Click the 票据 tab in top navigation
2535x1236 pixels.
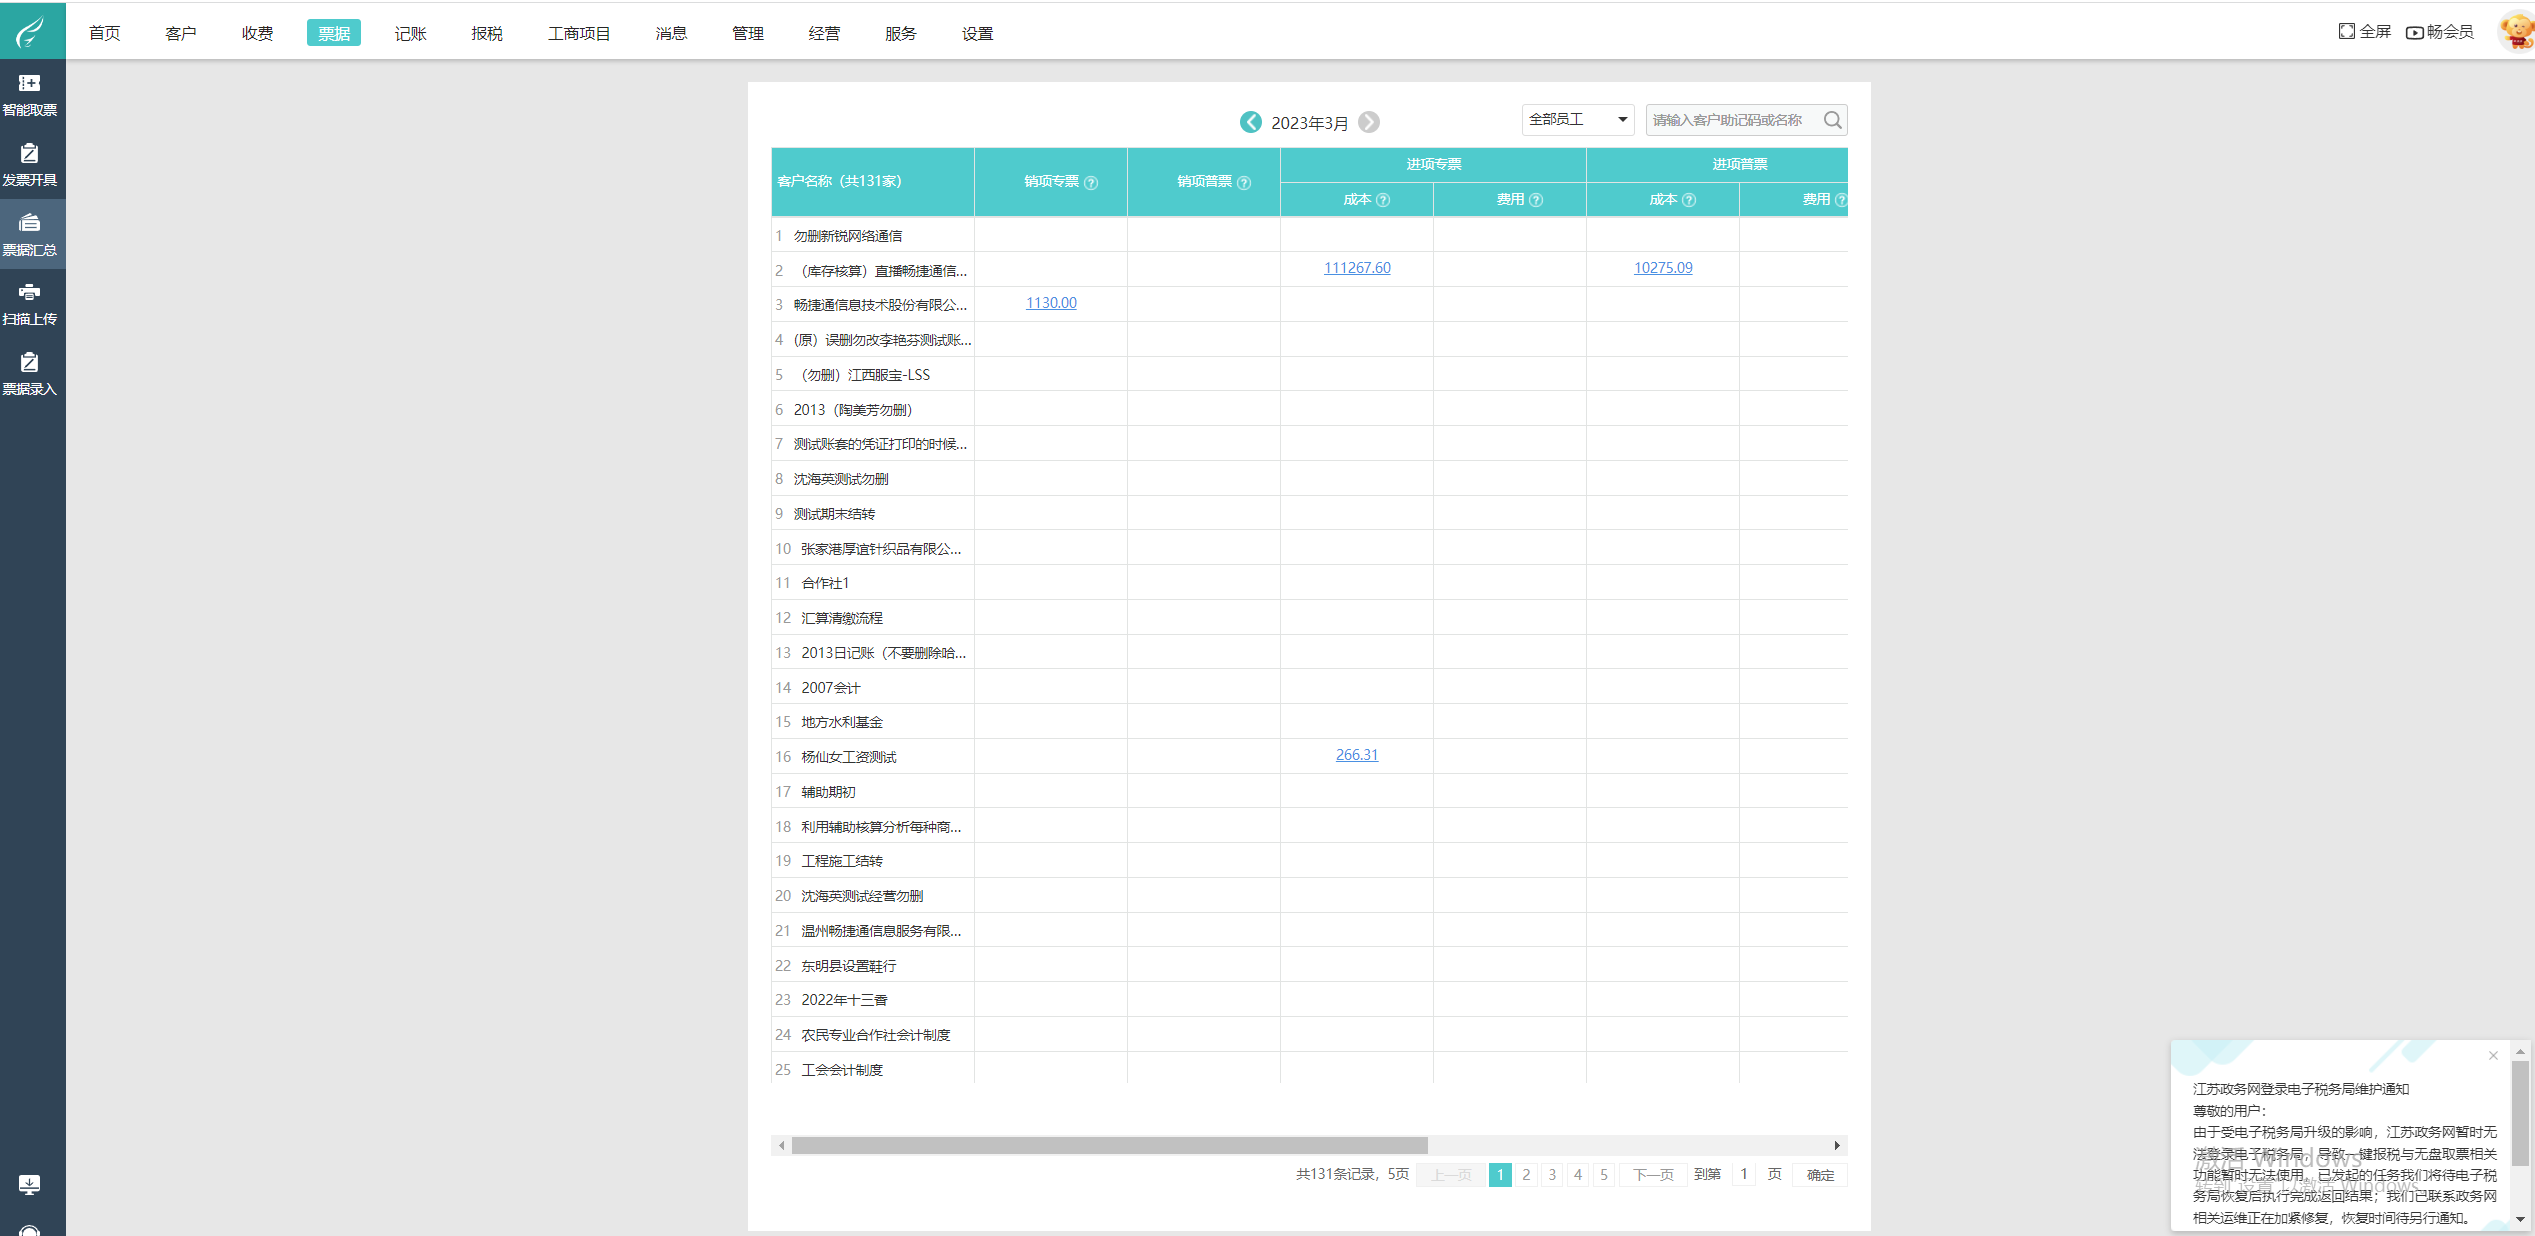point(333,31)
